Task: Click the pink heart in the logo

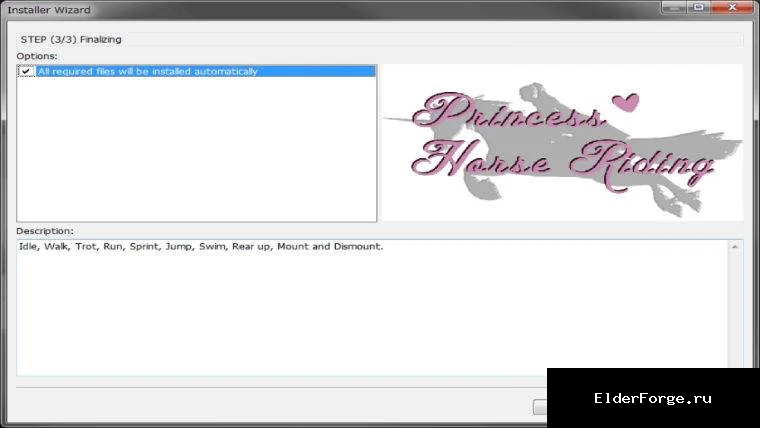Action: pos(624,101)
